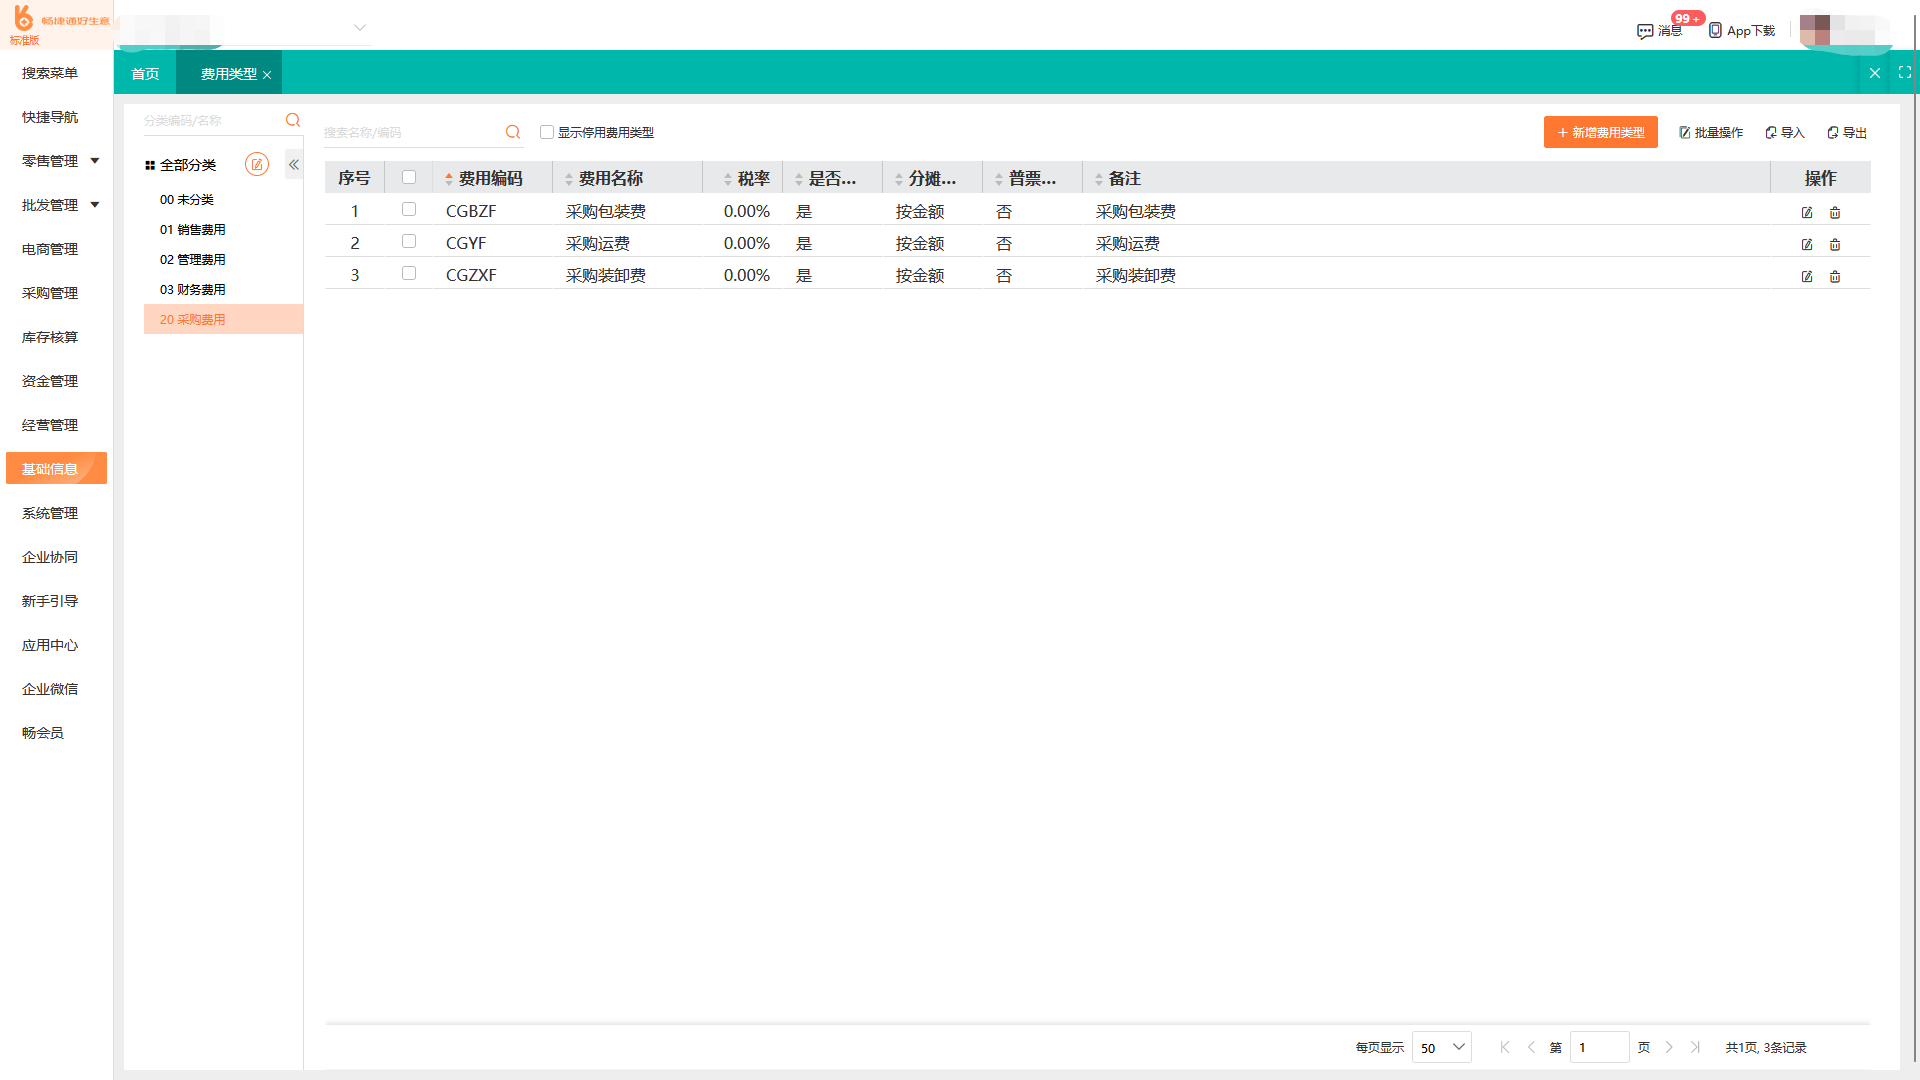
Task: Click the 导入 import icon button
Action: click(x=1787, y=131)
